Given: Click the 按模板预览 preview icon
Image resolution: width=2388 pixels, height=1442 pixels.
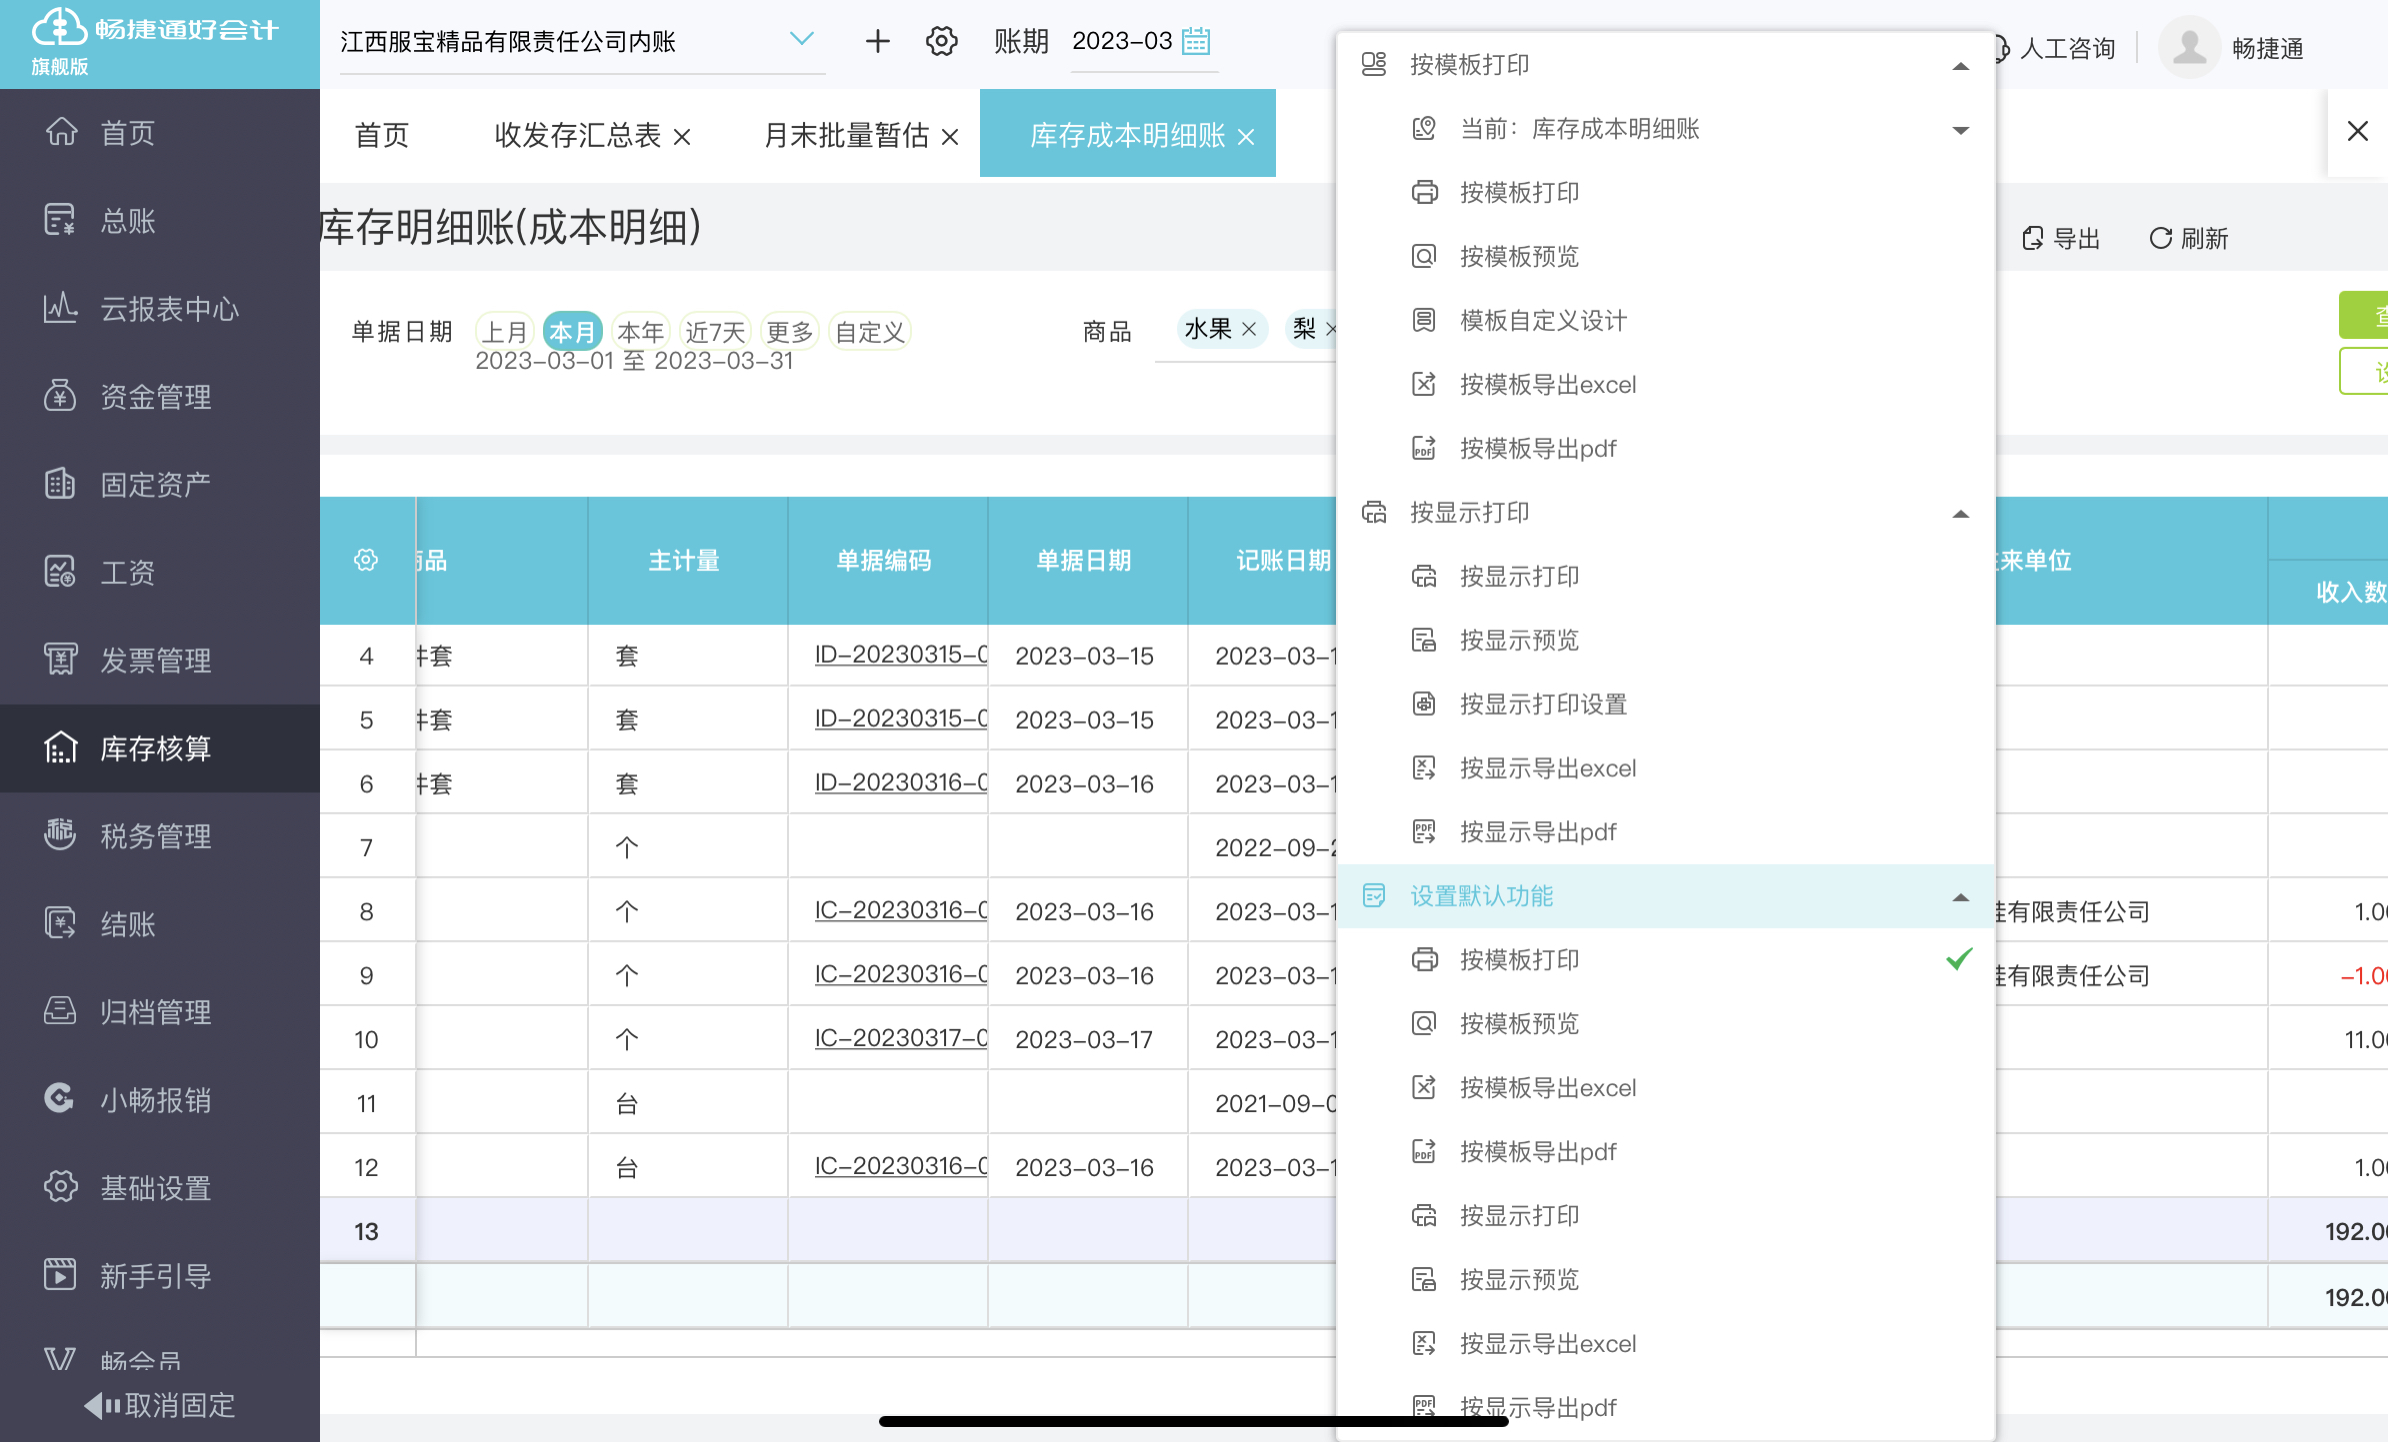Looking at the screenshot, I should coord(1426,256).
